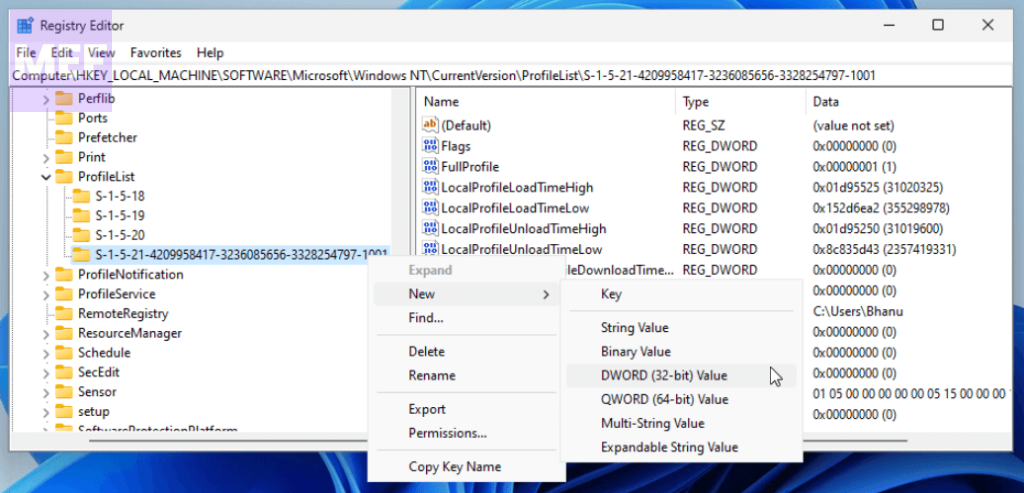Click Copy Key Name in context menu
Screen dimensions: 1024x493
pyautogui.click(x=455, y=467)
